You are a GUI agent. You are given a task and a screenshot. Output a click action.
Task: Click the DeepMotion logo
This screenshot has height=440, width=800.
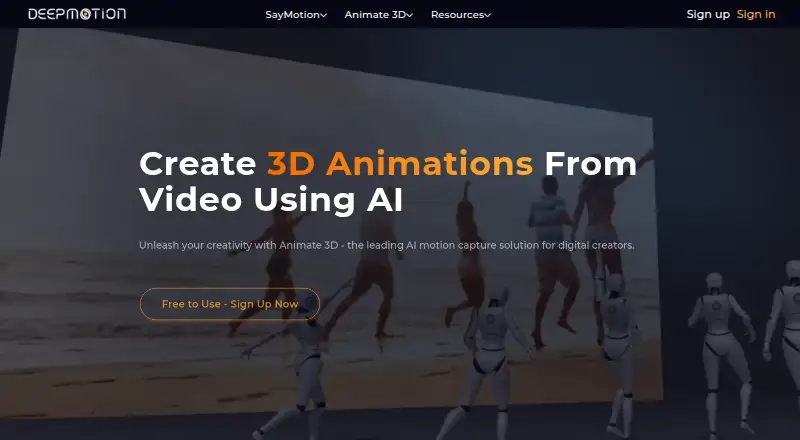[x=77, y=14]
